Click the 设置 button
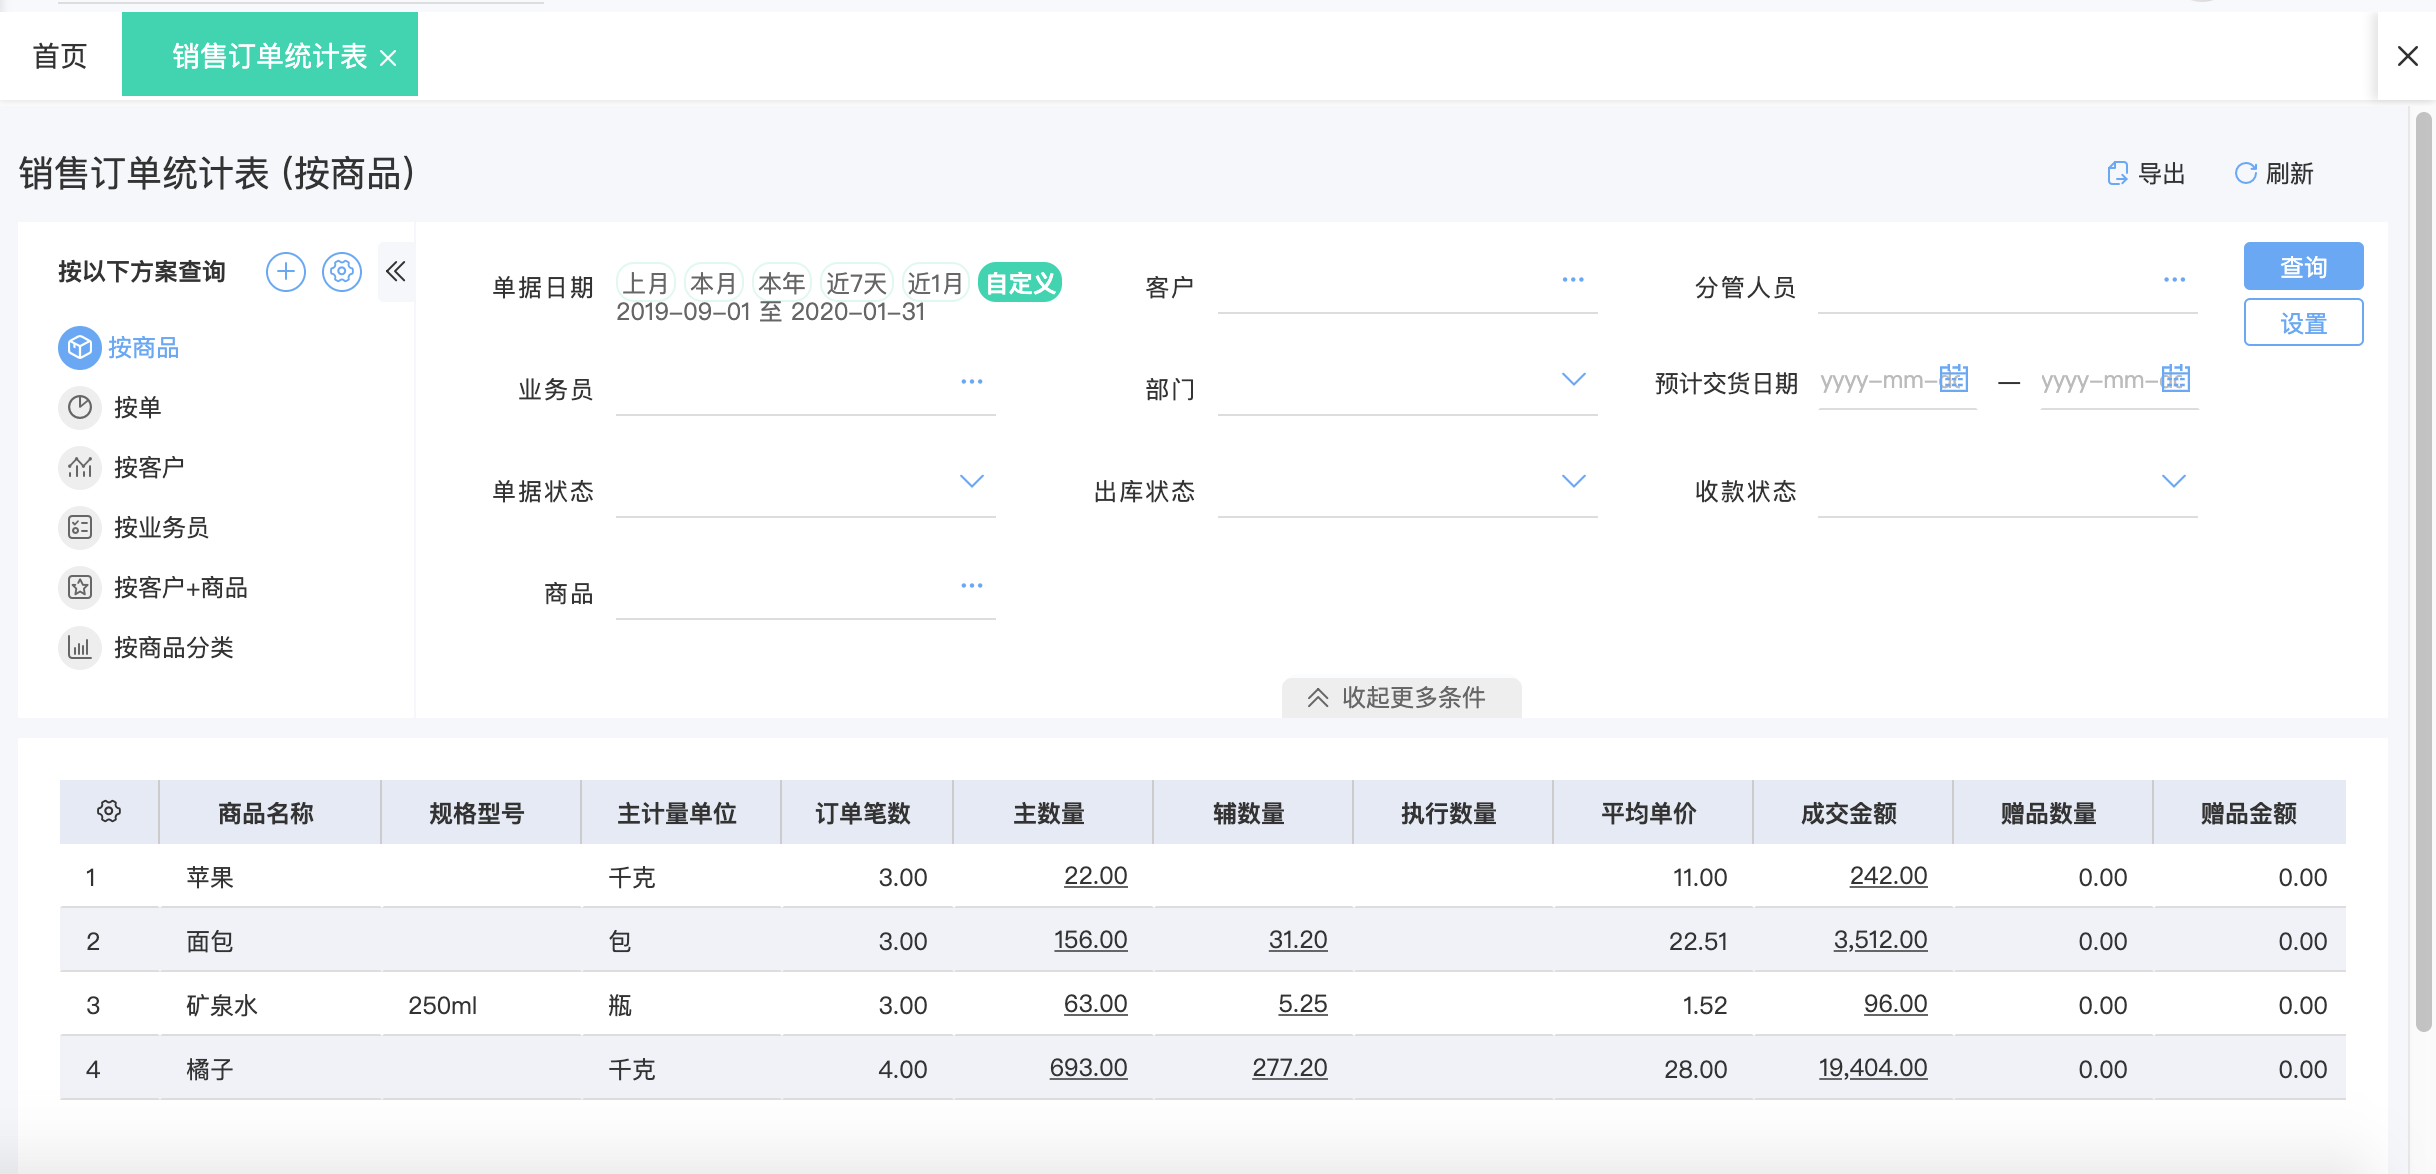 [2307, 323]
